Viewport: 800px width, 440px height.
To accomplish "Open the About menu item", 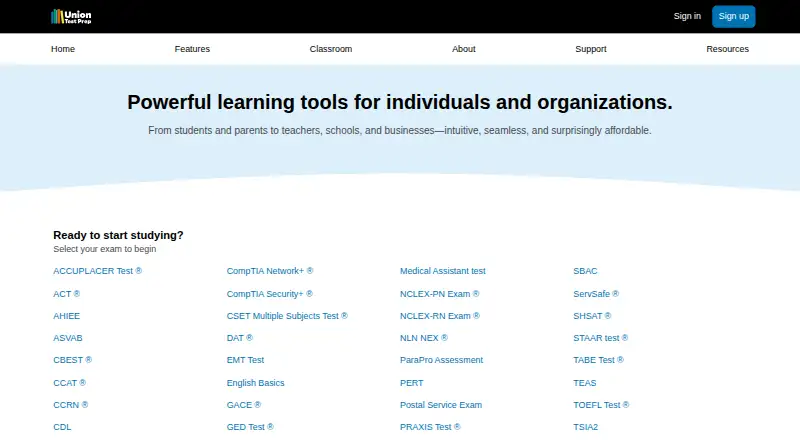I will [x=463, y=49].
